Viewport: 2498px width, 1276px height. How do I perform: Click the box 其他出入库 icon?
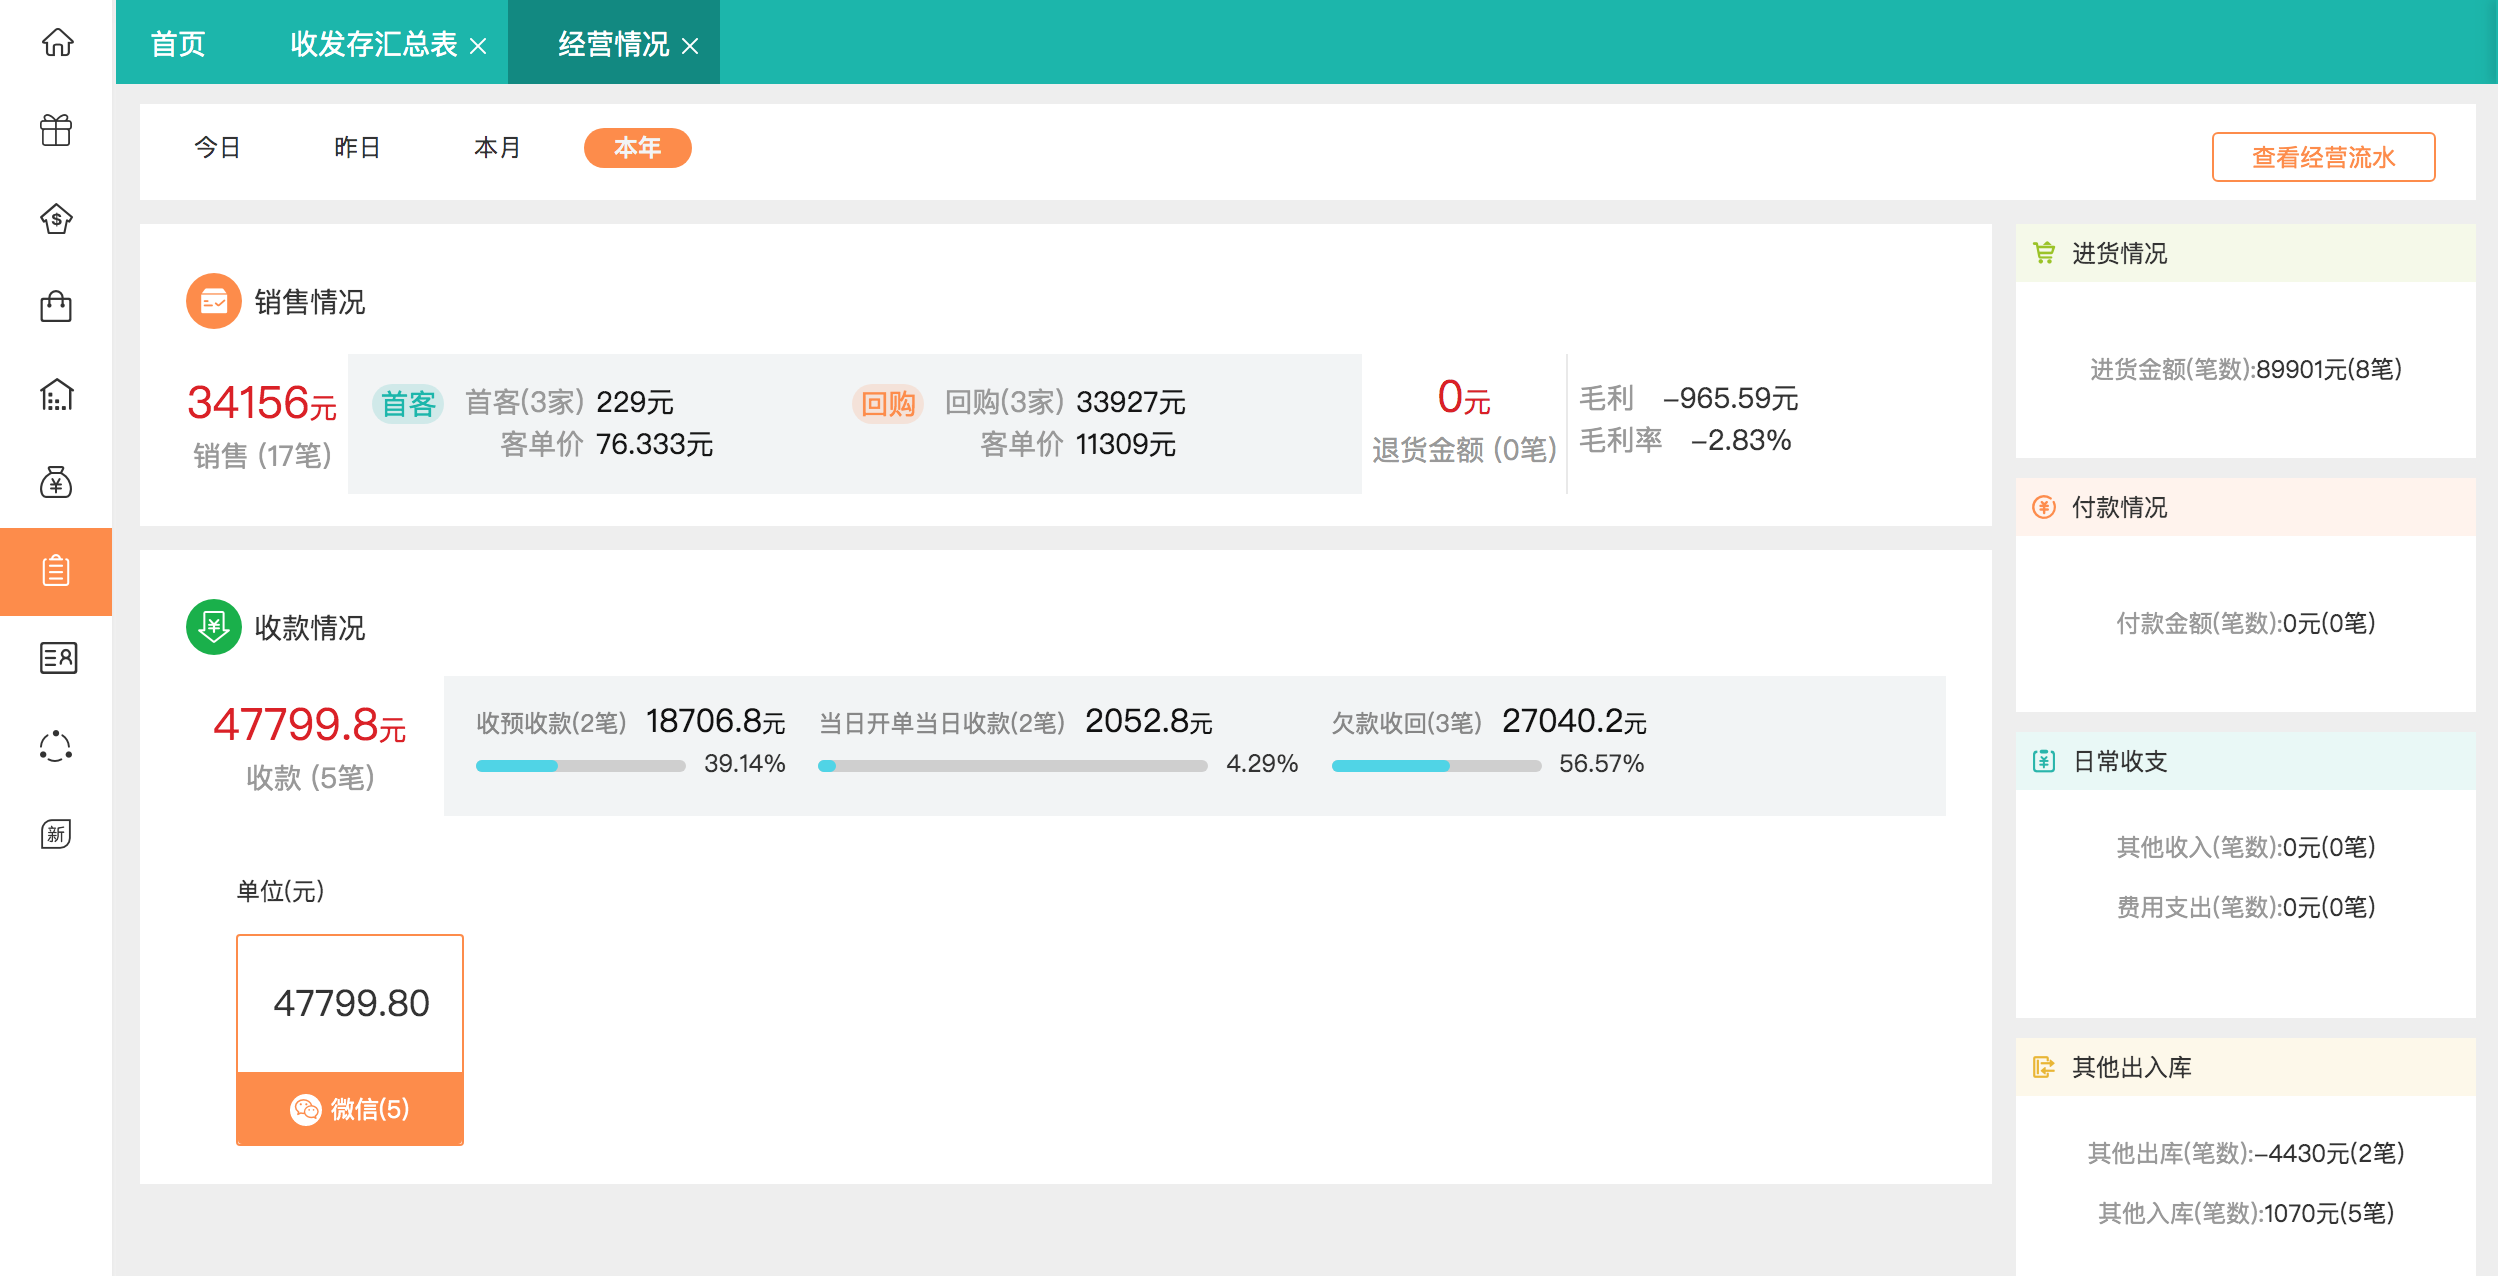pos(2039,1068)
